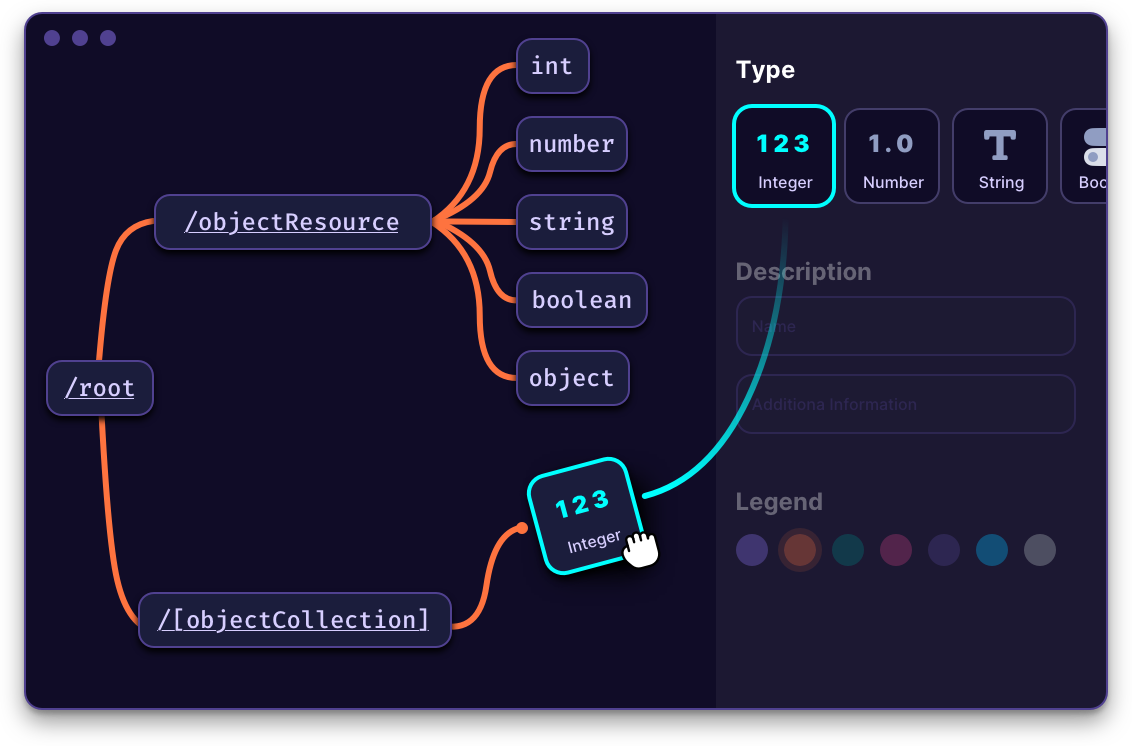Click the int child node
This screenshot has width=1132, height=746.
coord(552,66)
